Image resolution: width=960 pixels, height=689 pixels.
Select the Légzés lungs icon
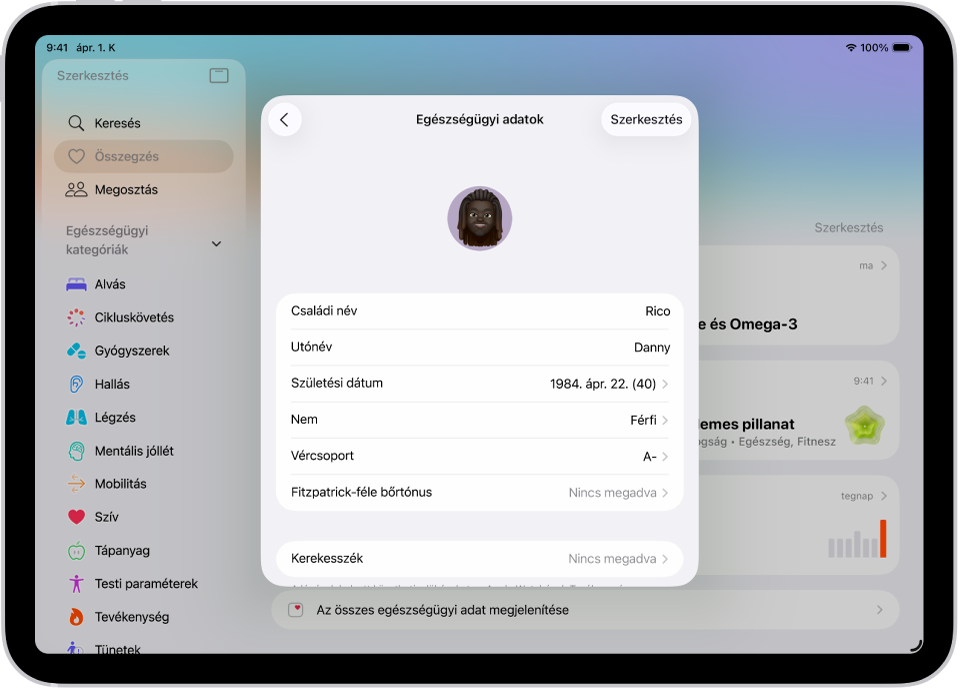click(77, 417)
